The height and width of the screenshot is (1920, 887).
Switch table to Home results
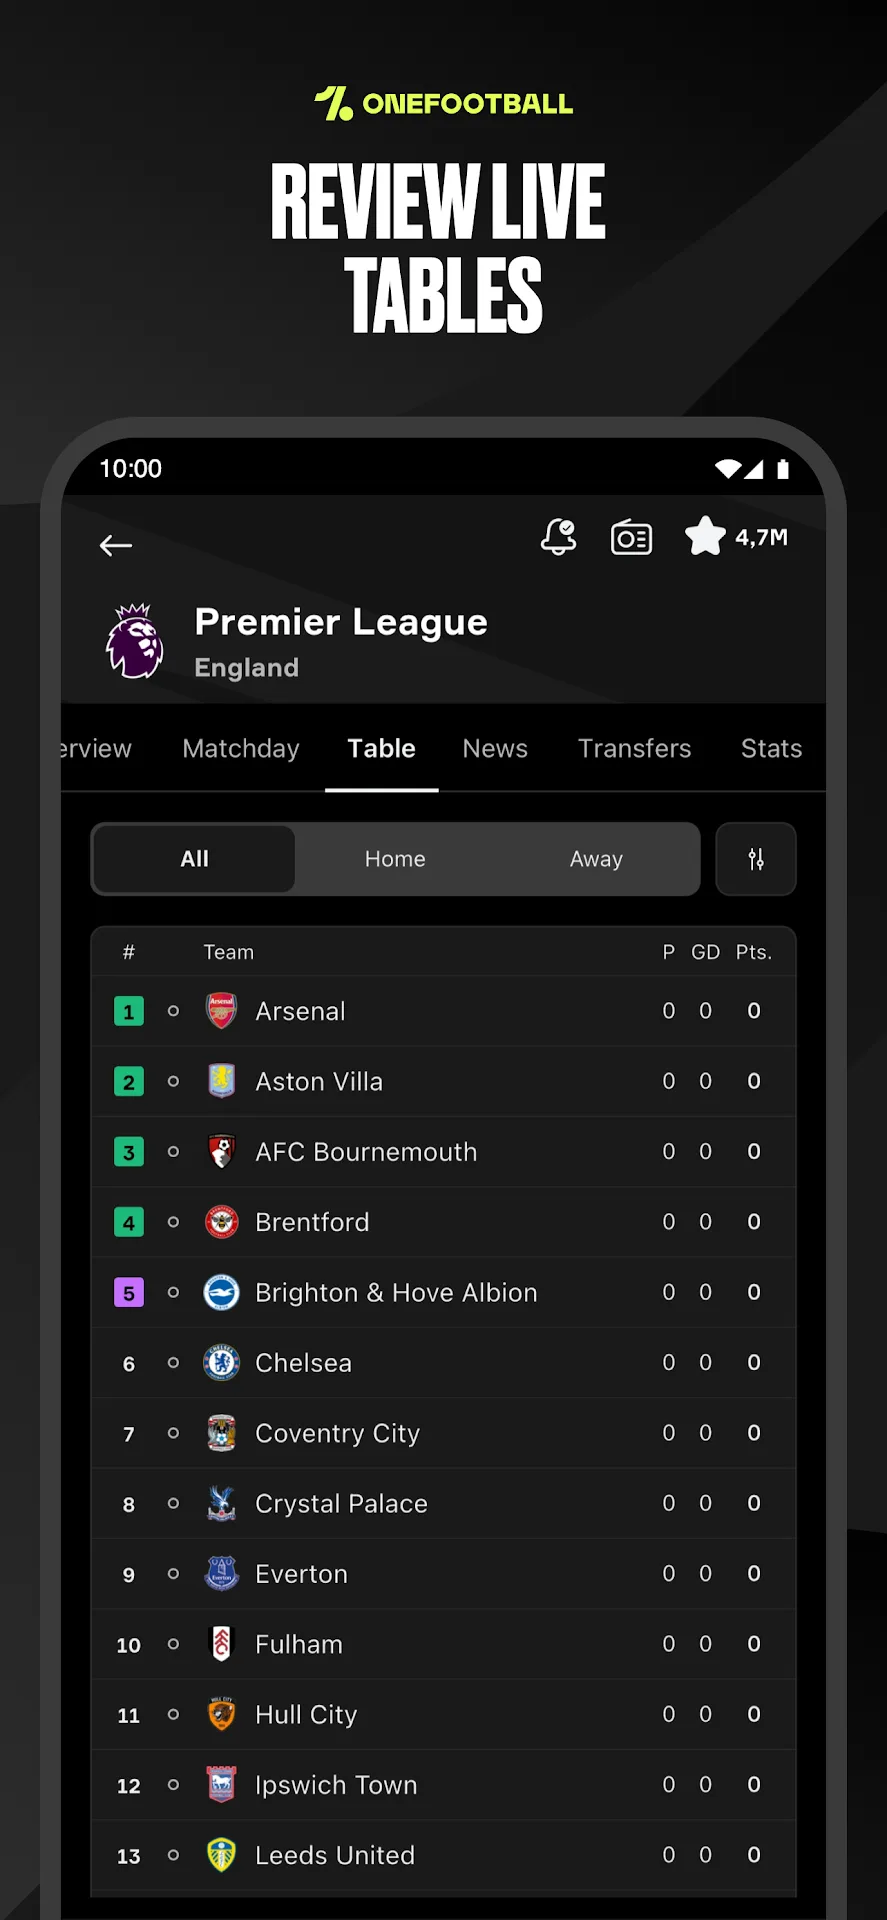395,859
